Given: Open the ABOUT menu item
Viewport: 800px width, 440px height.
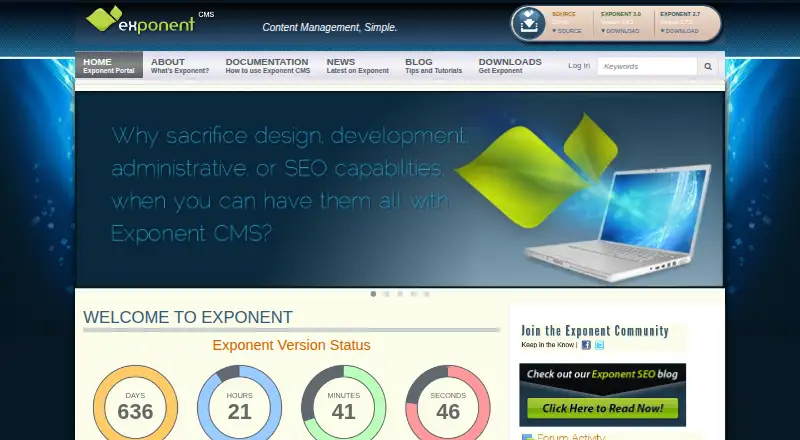Looking at the screenshot, I should [180, 65].
